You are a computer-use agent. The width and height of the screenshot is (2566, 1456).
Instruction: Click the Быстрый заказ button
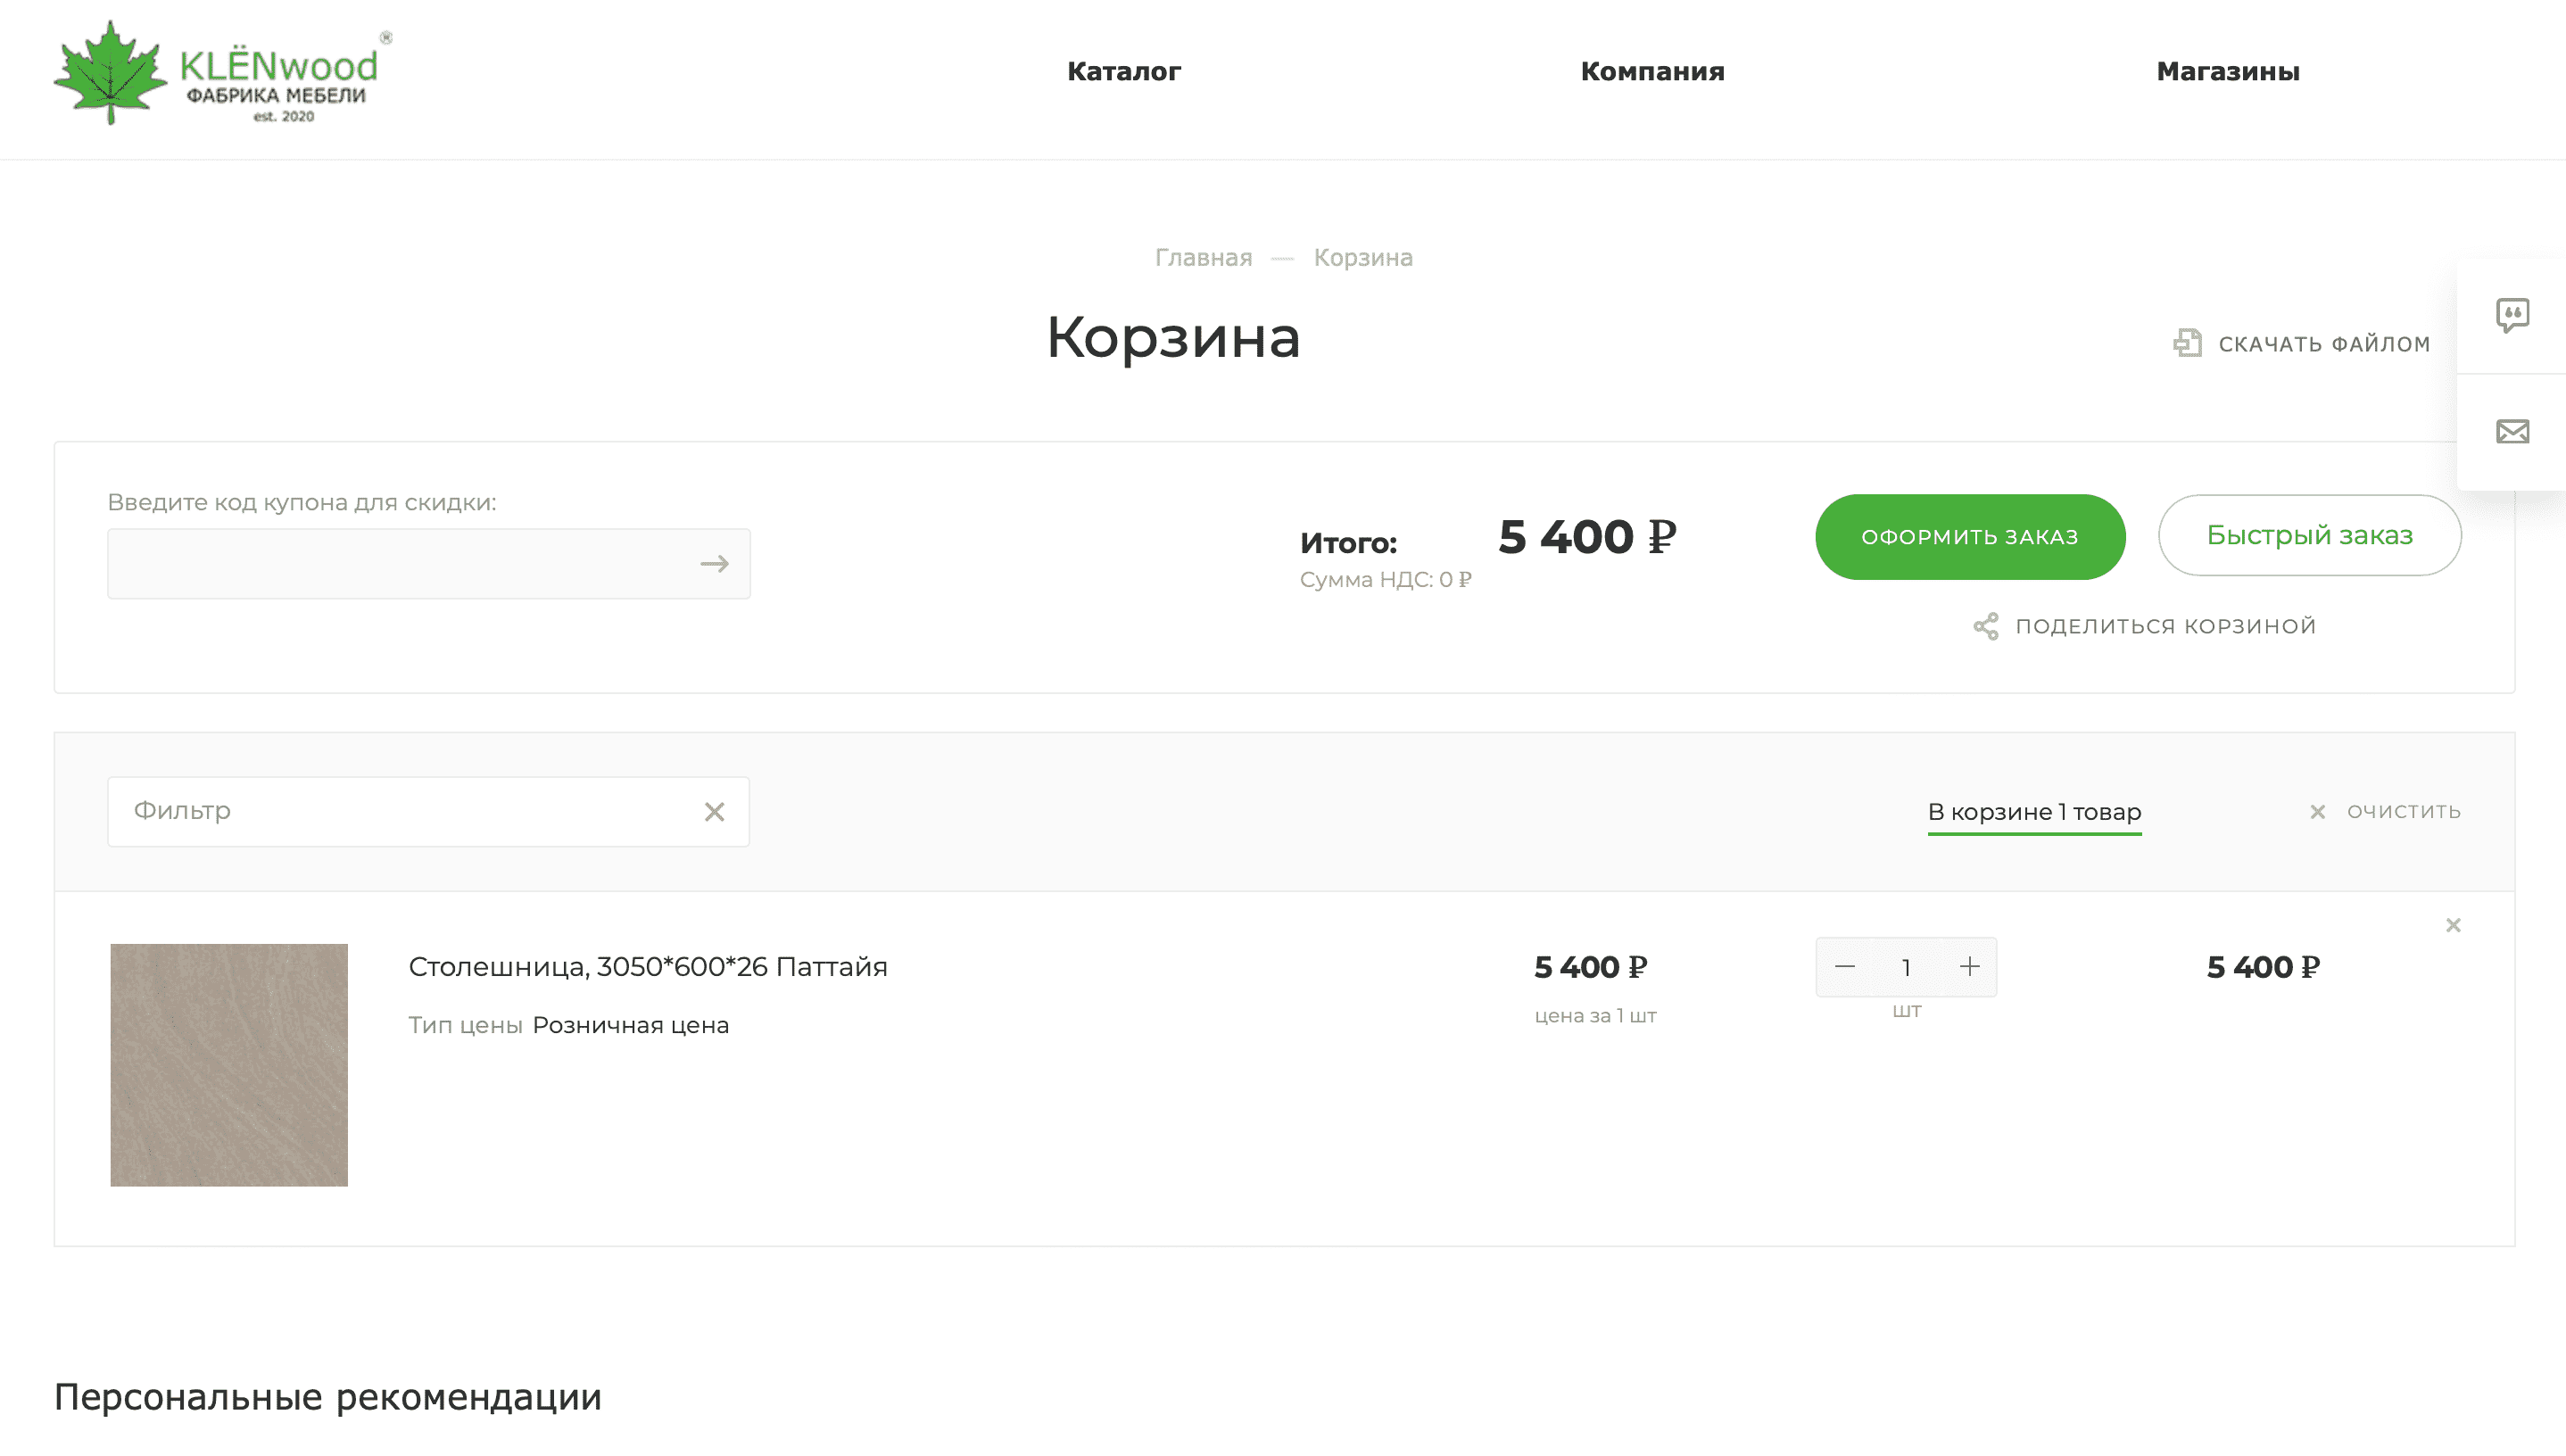[2309, 536]
